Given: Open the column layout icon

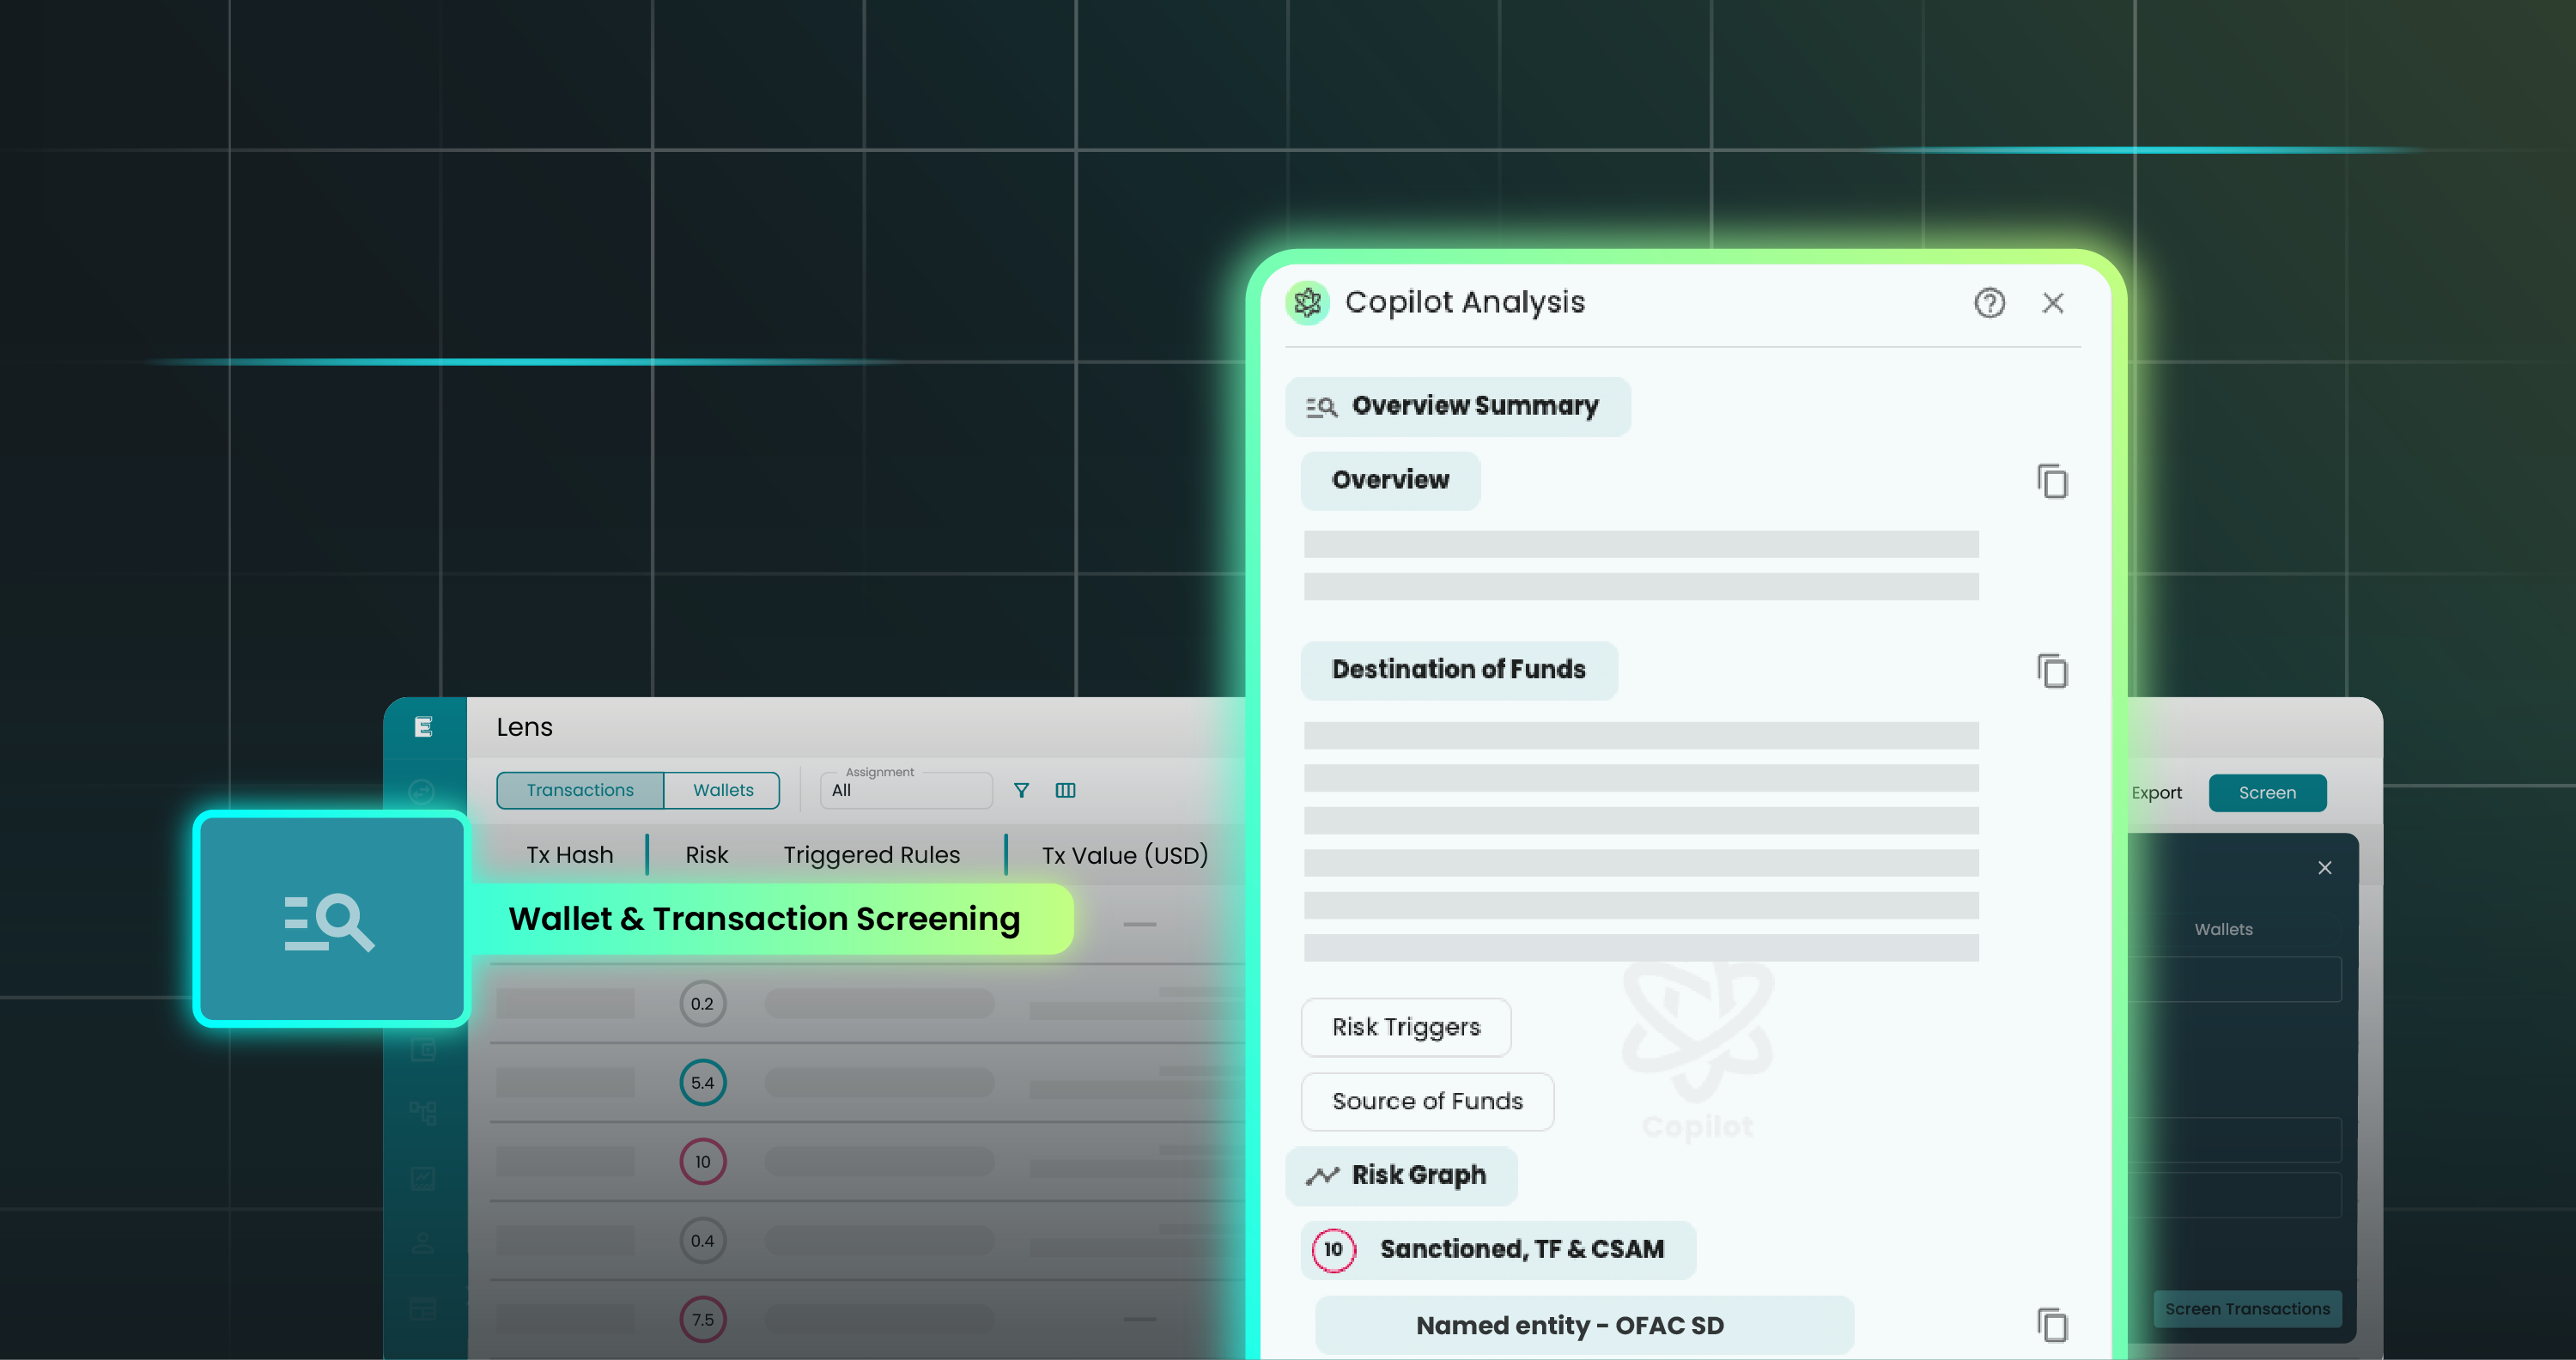Looking at the screenshot, I should (1065, 791).
